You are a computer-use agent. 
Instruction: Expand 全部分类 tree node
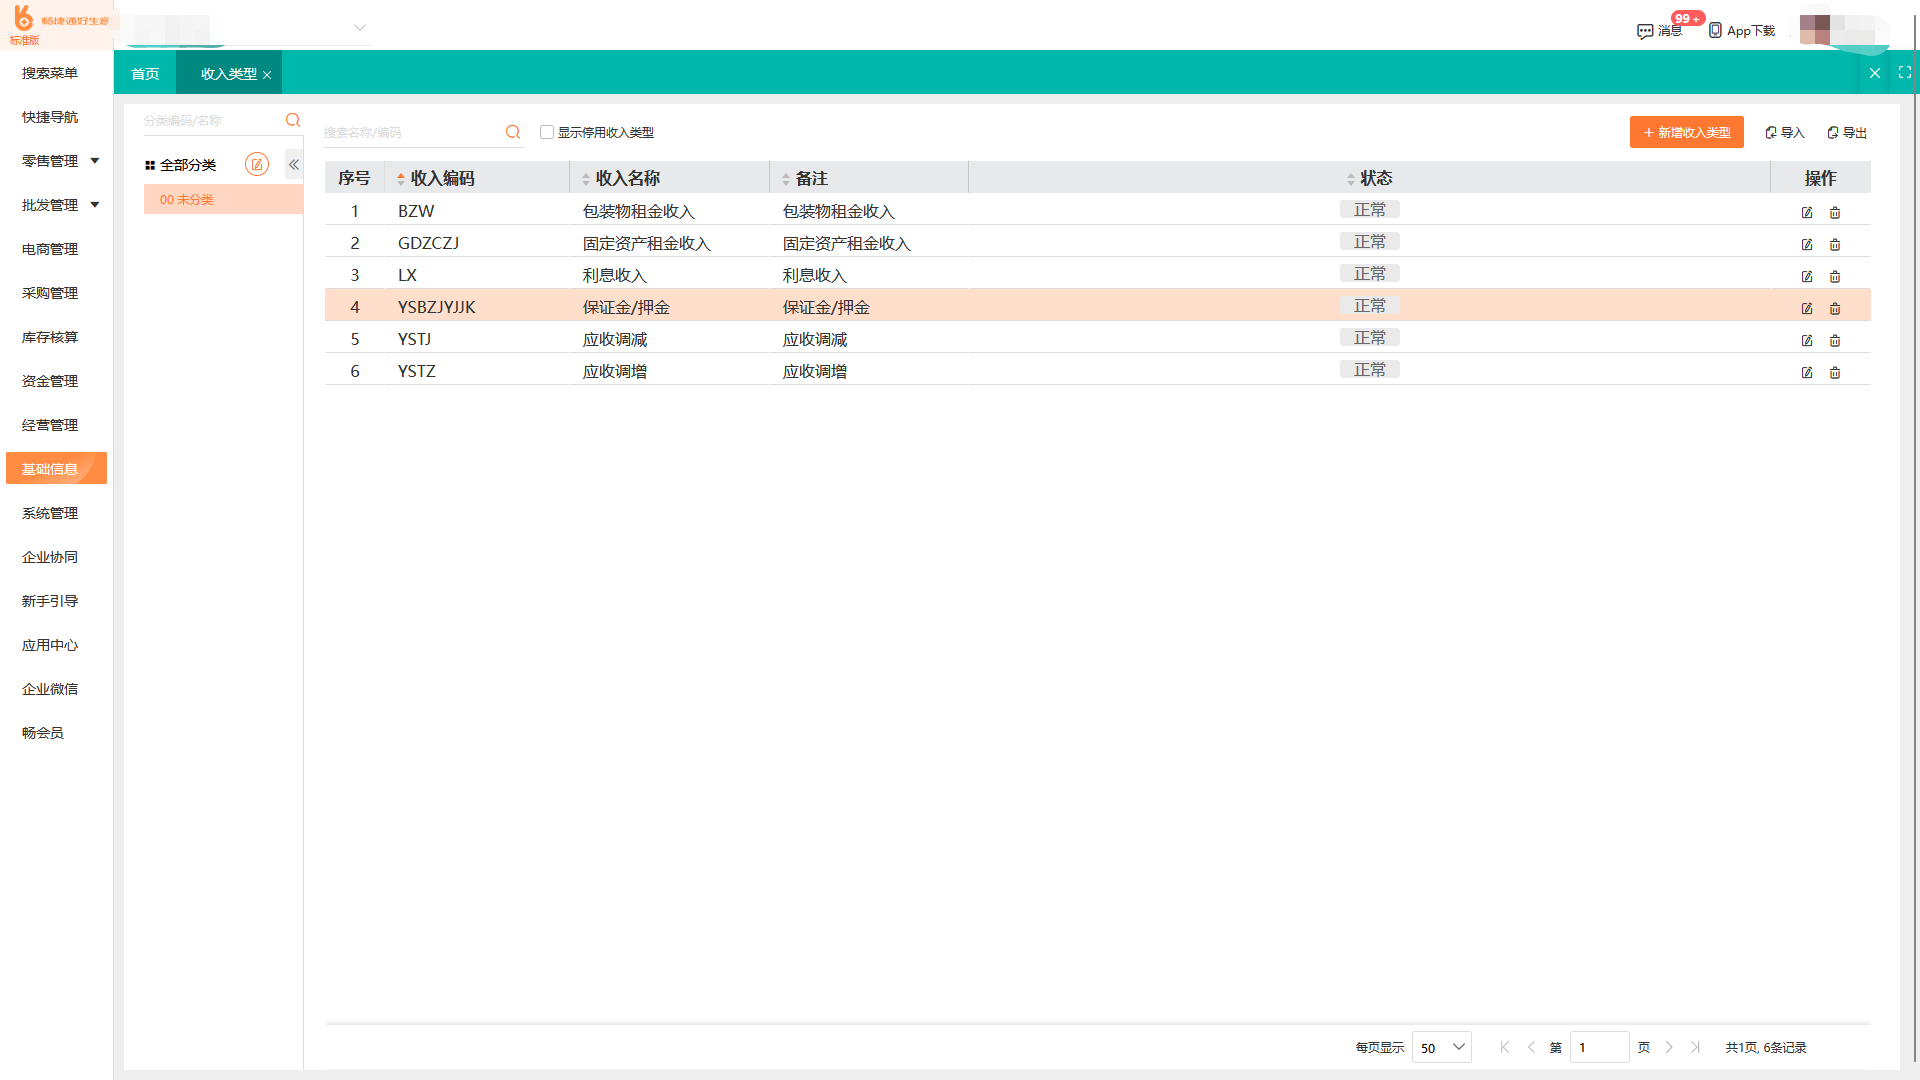(x=149, y=162)
